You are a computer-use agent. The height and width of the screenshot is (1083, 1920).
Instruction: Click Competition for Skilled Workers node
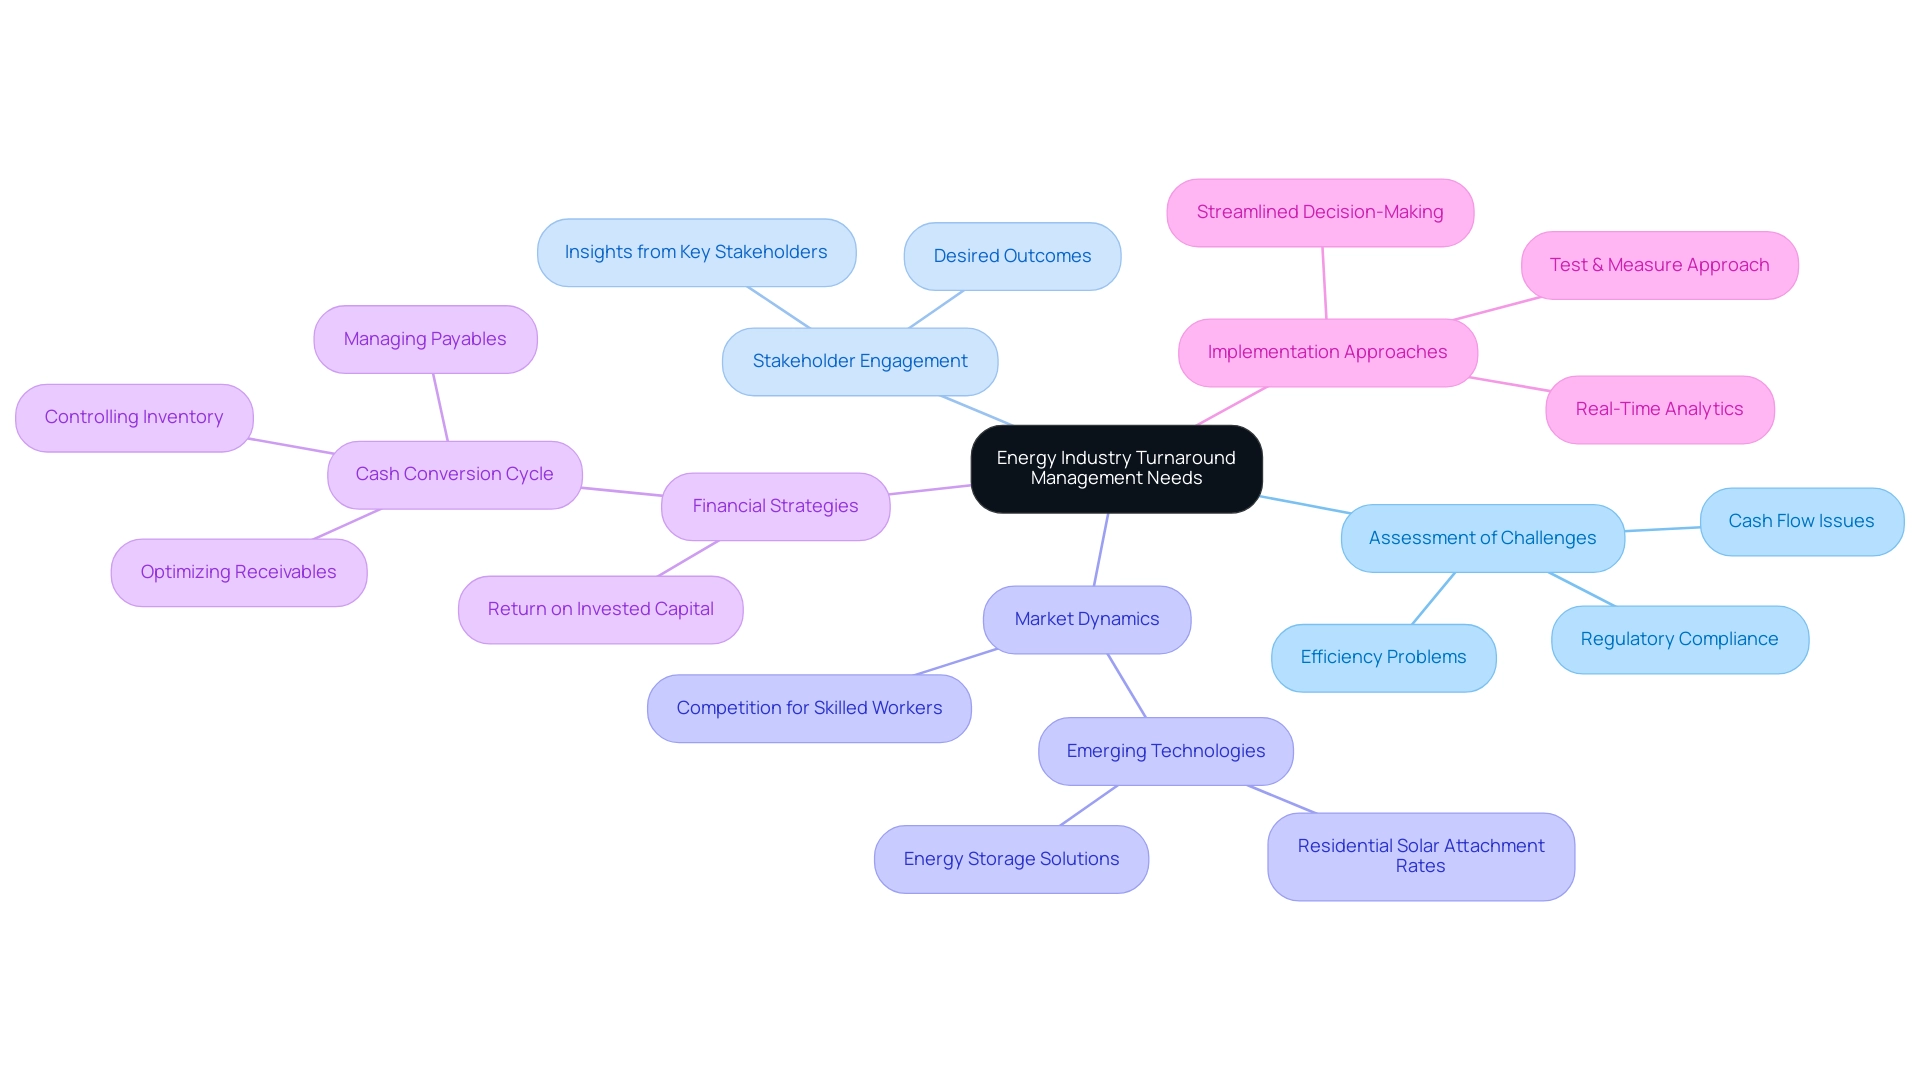pyautogui.click(x=808, y=706)
